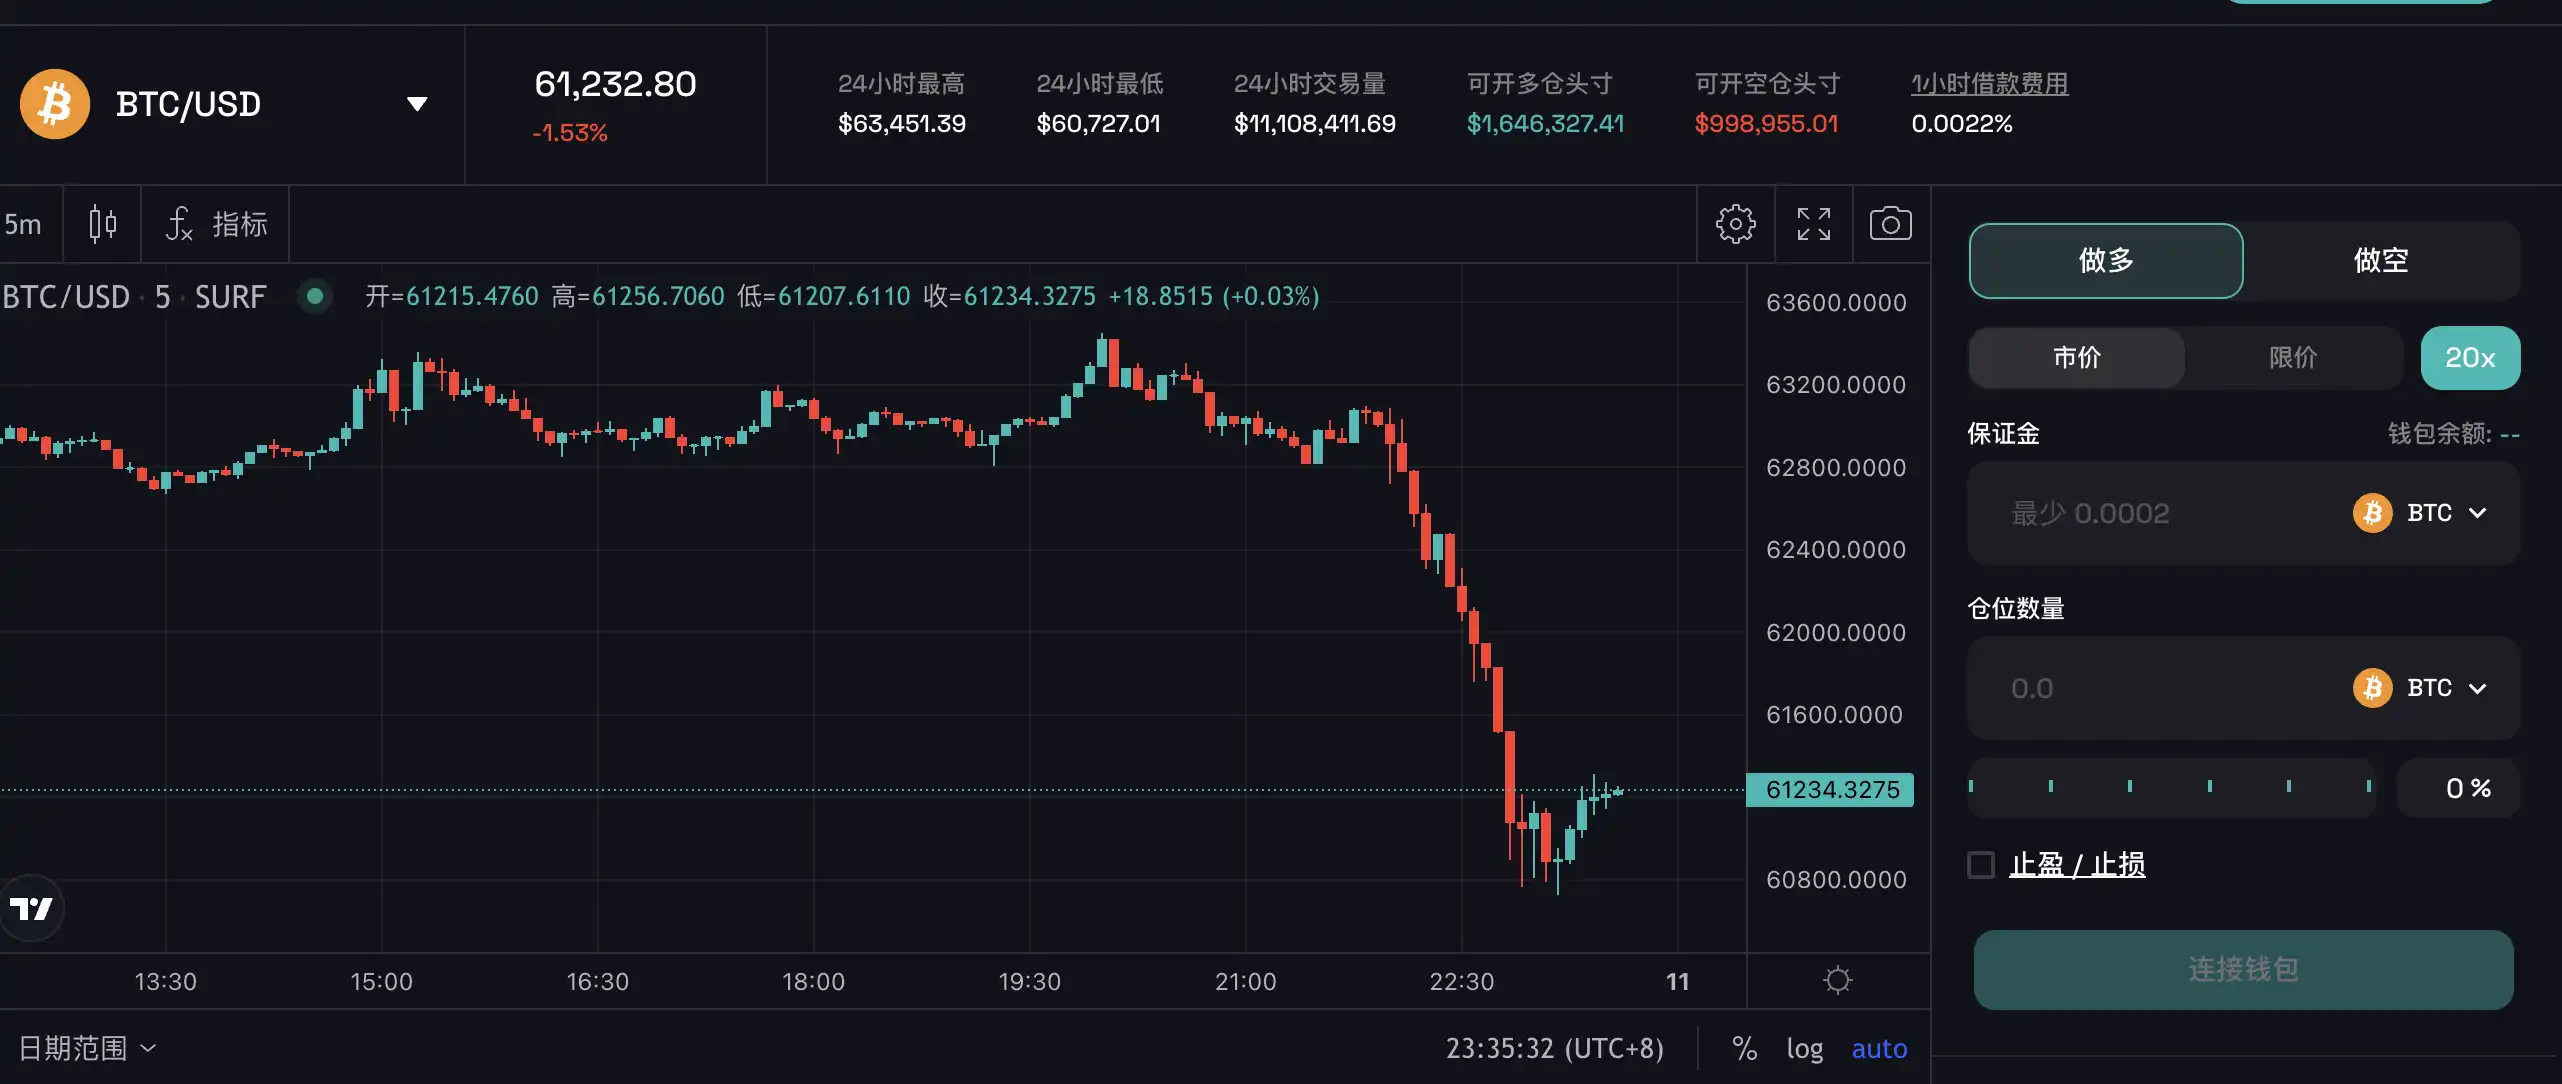Click the position size percentage slider

tap(2169, 787)
